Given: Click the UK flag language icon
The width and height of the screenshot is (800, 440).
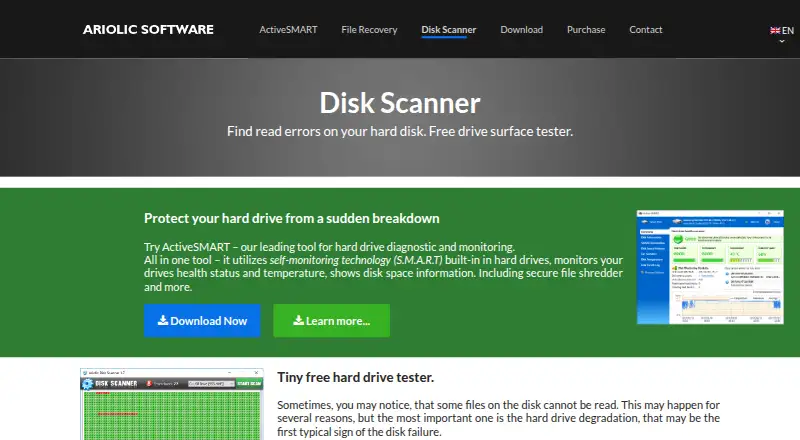Looking at the screenshot, I should [x=775, y=31].
